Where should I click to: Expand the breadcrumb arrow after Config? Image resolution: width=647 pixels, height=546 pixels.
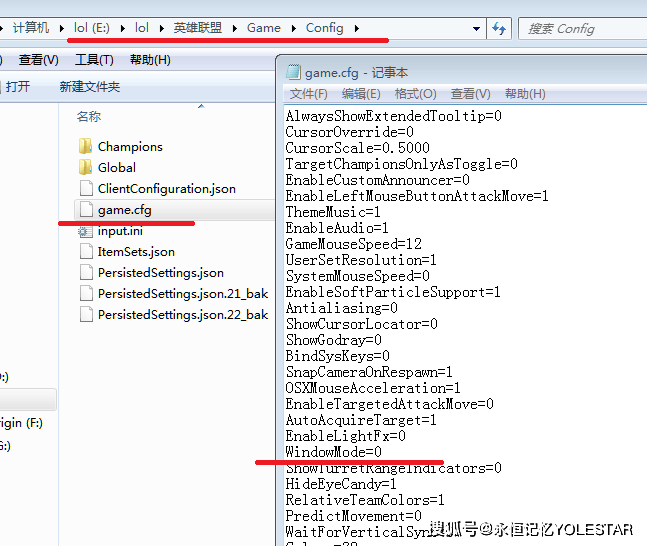pyautogui.click(x=357, y=29)
